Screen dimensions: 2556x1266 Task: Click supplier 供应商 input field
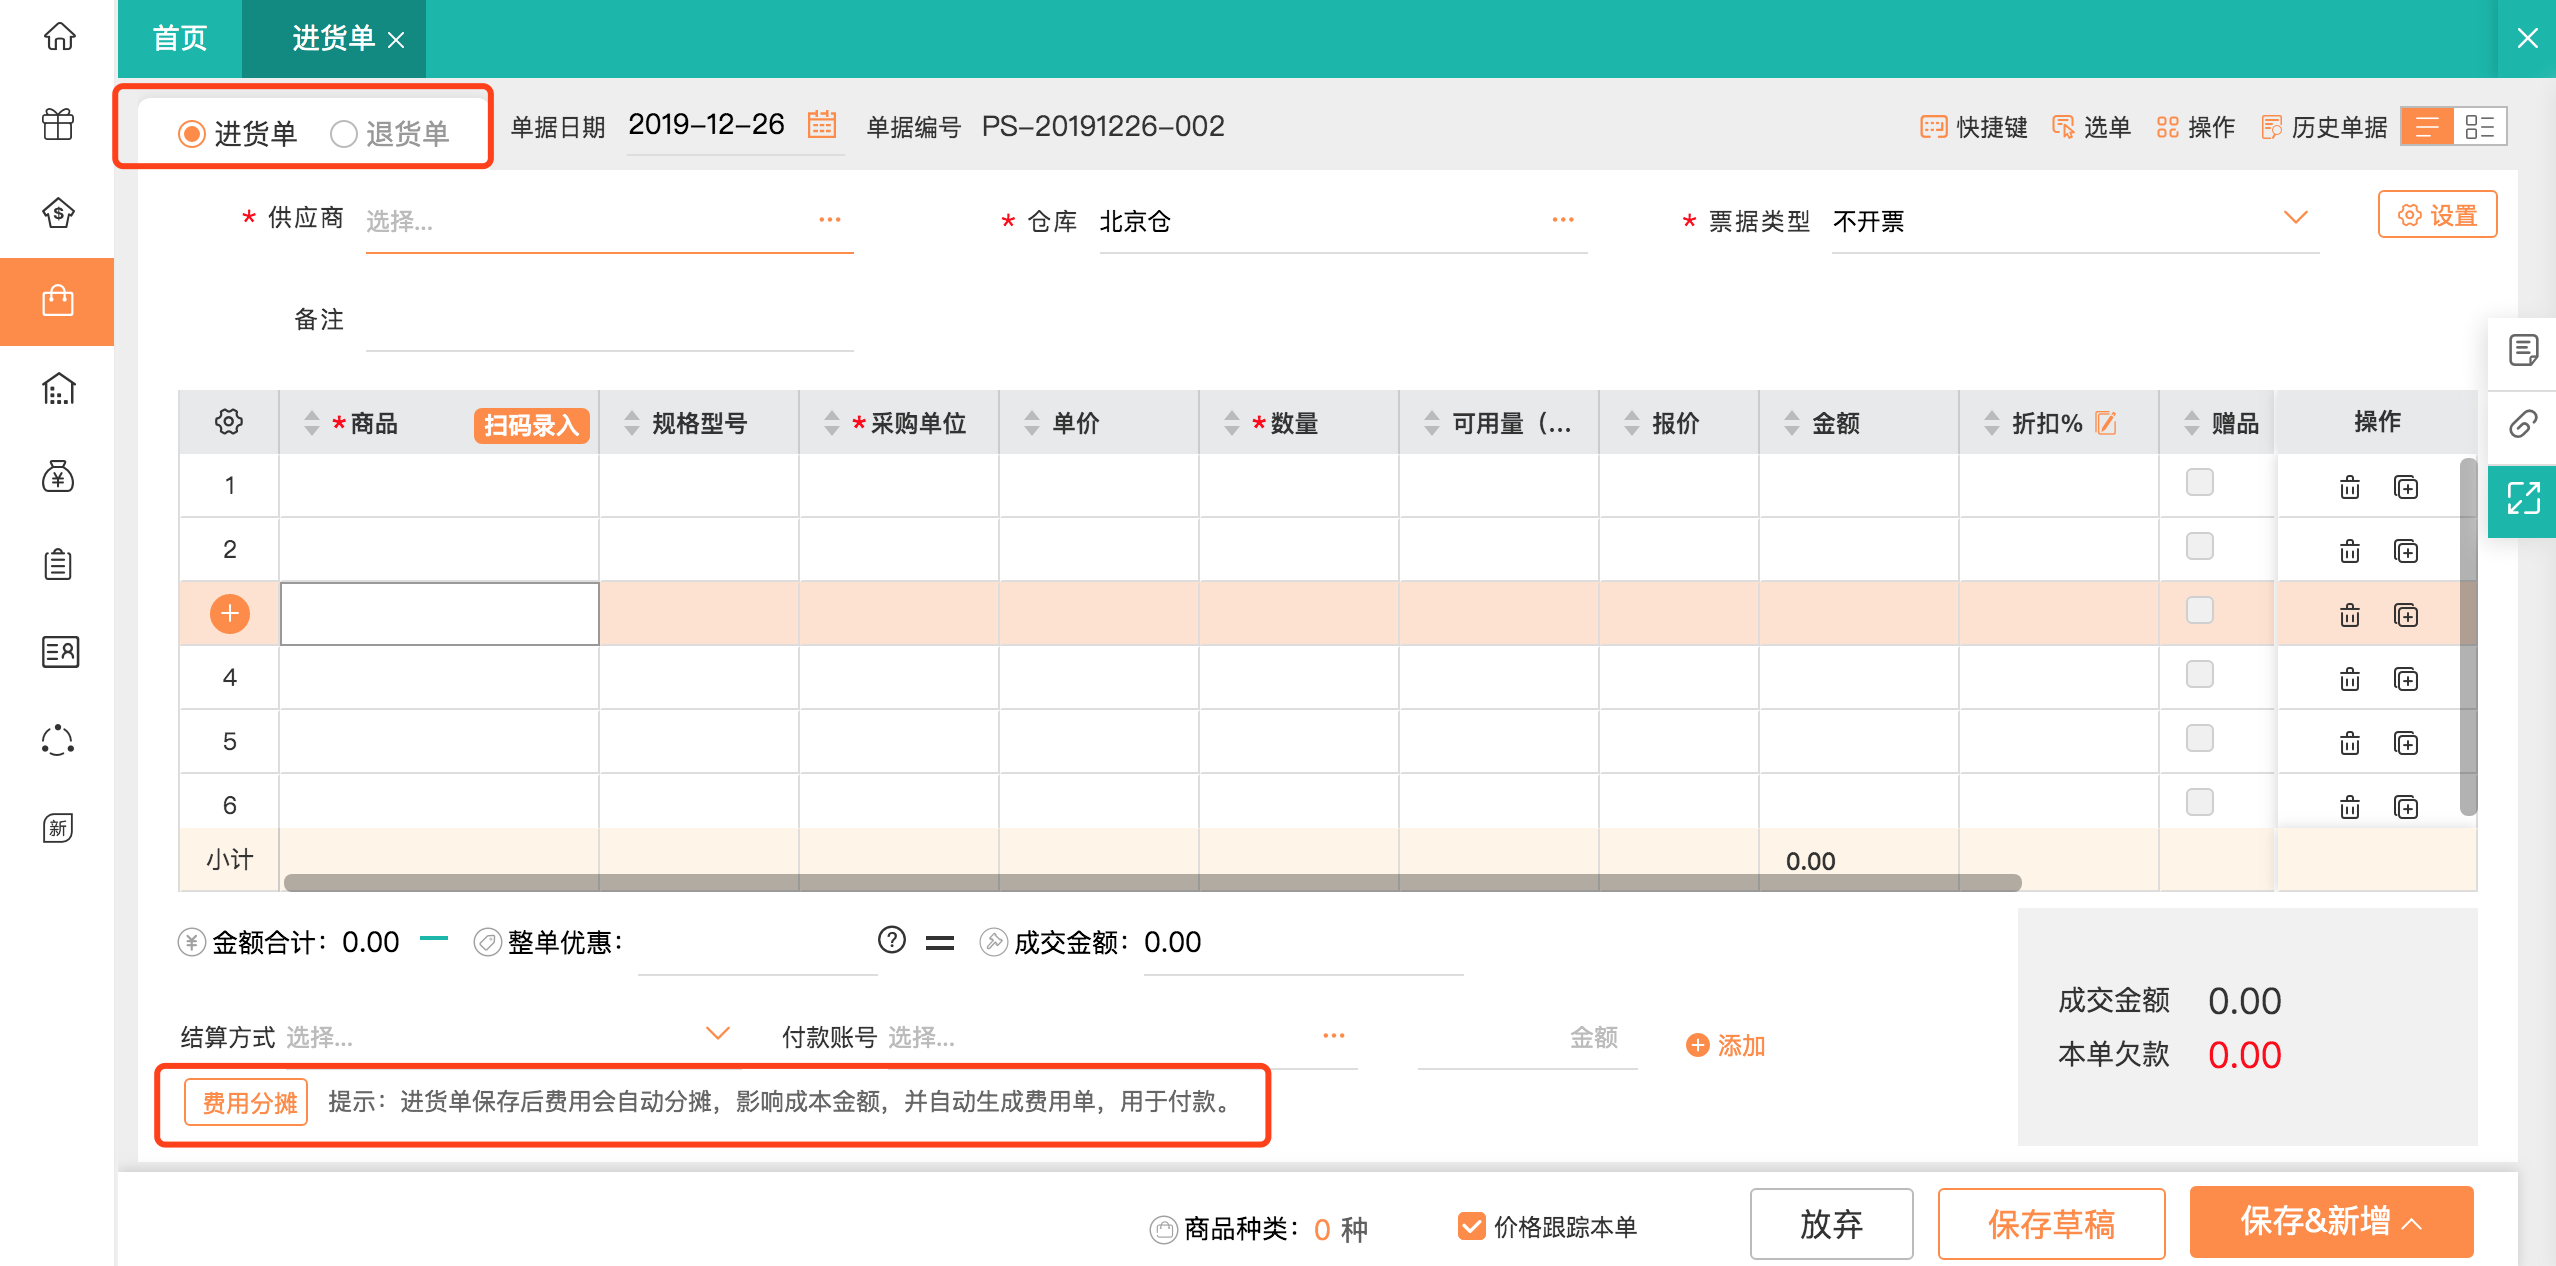[571, 222]
